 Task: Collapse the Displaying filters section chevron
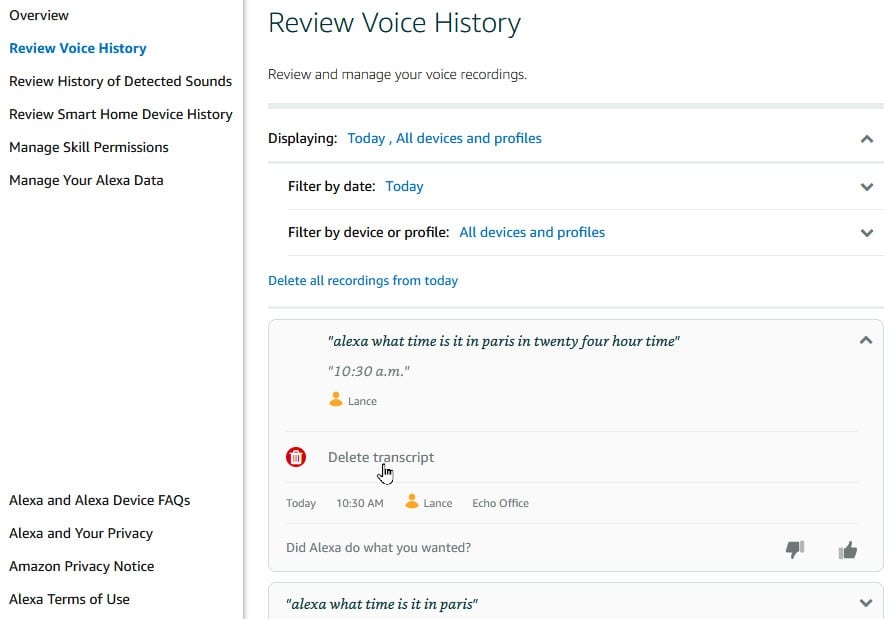(x=866, y=139)
